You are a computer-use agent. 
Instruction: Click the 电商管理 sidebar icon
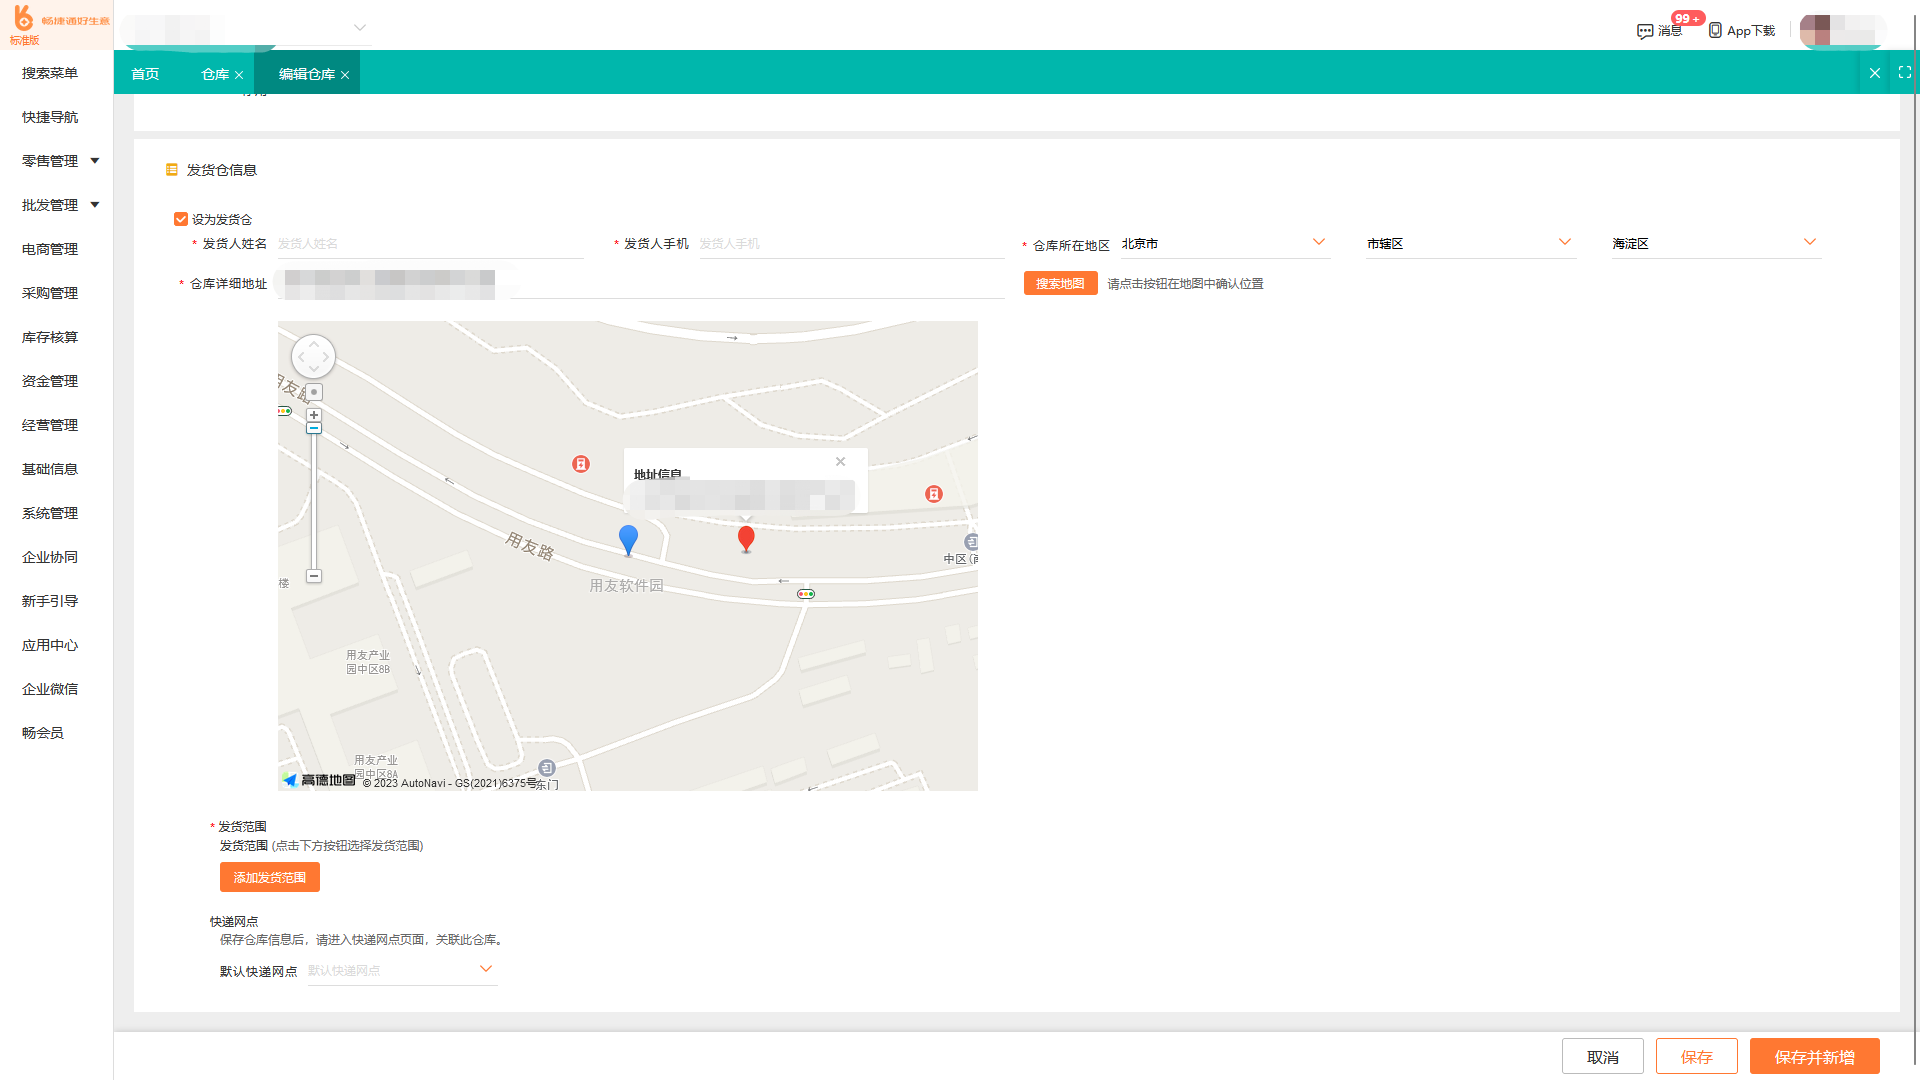tap(51, 249)
